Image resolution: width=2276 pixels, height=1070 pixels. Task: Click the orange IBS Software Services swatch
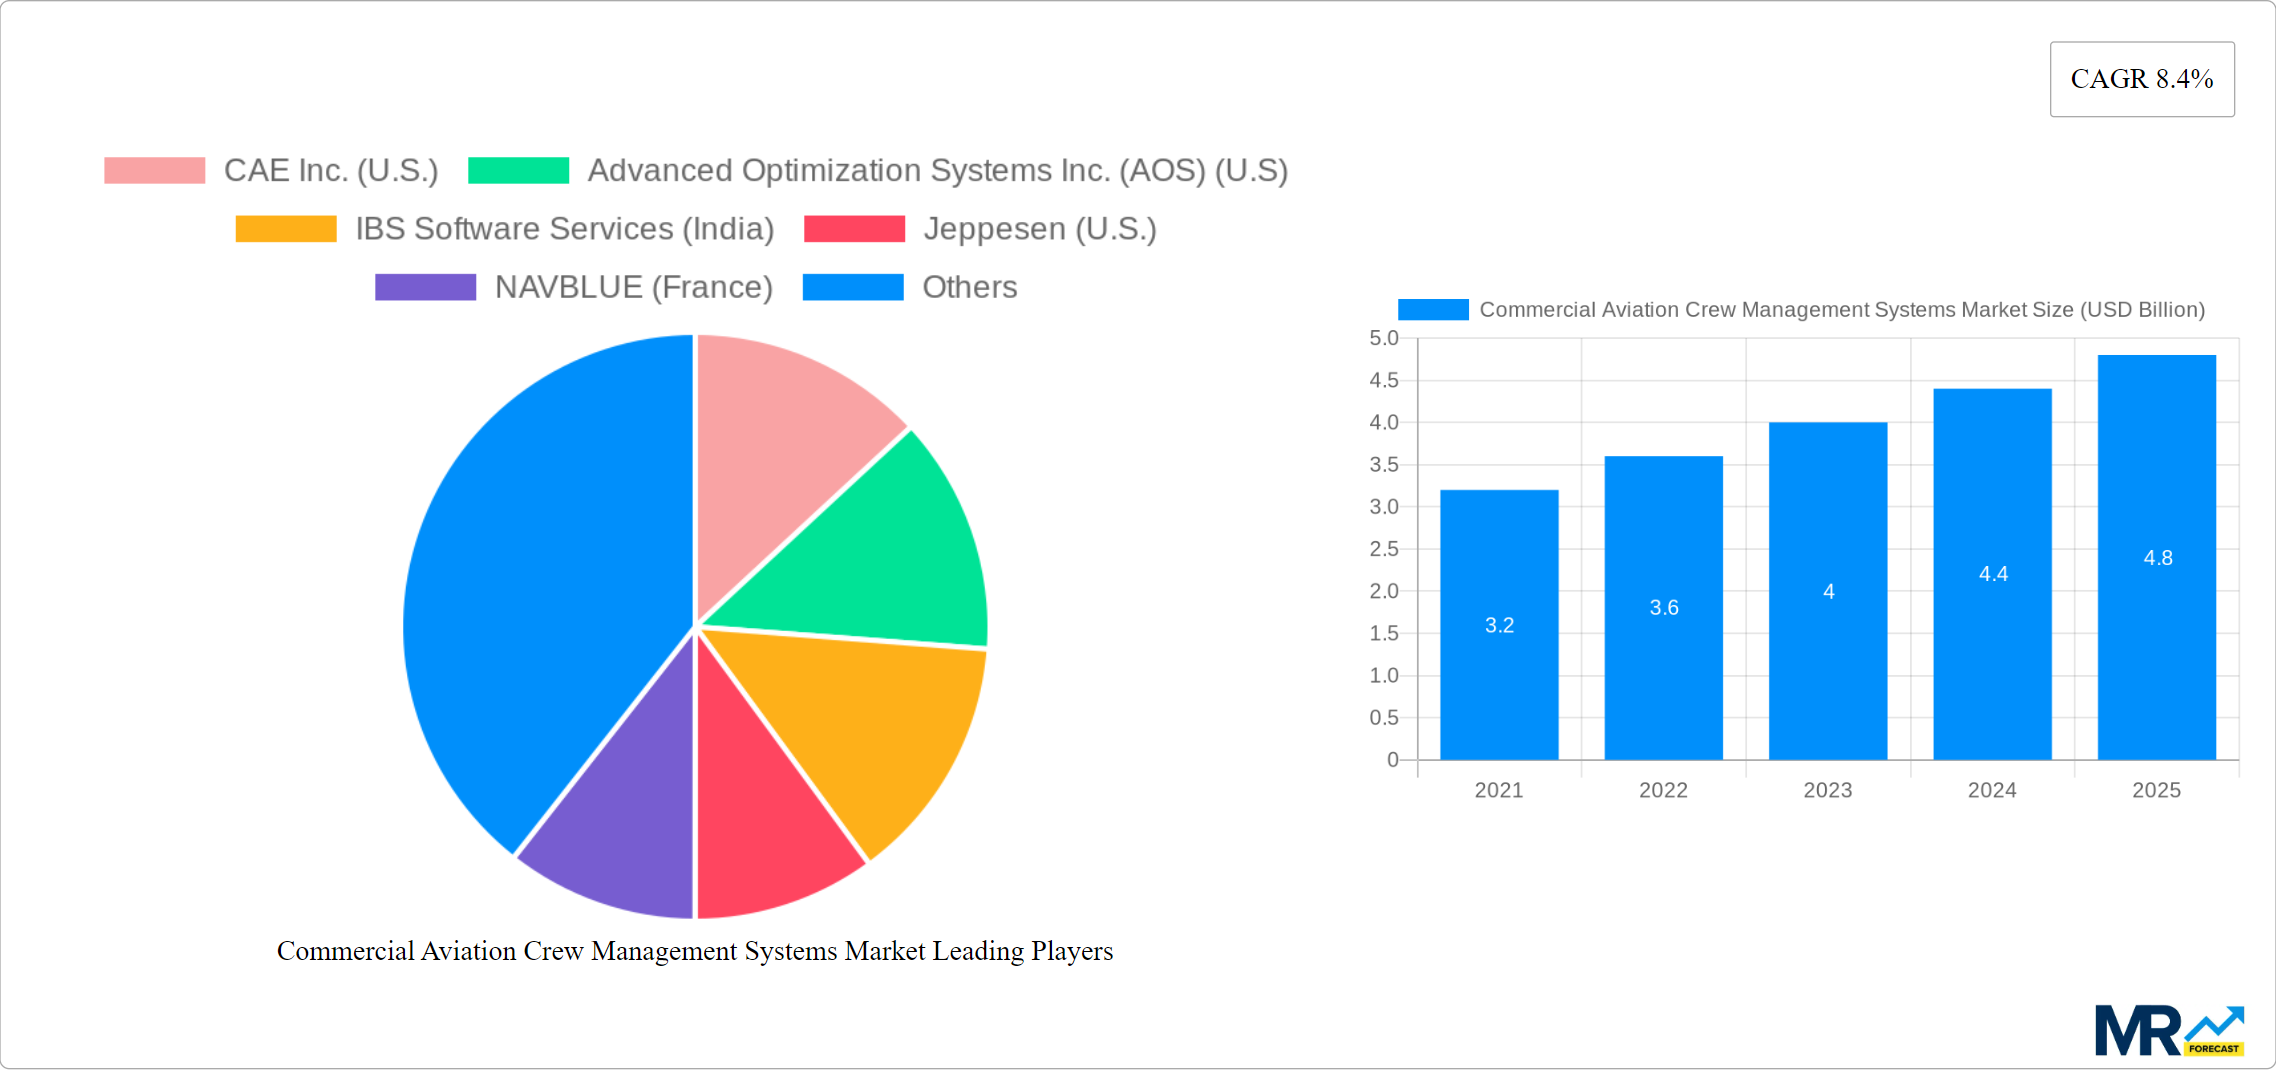286,229
